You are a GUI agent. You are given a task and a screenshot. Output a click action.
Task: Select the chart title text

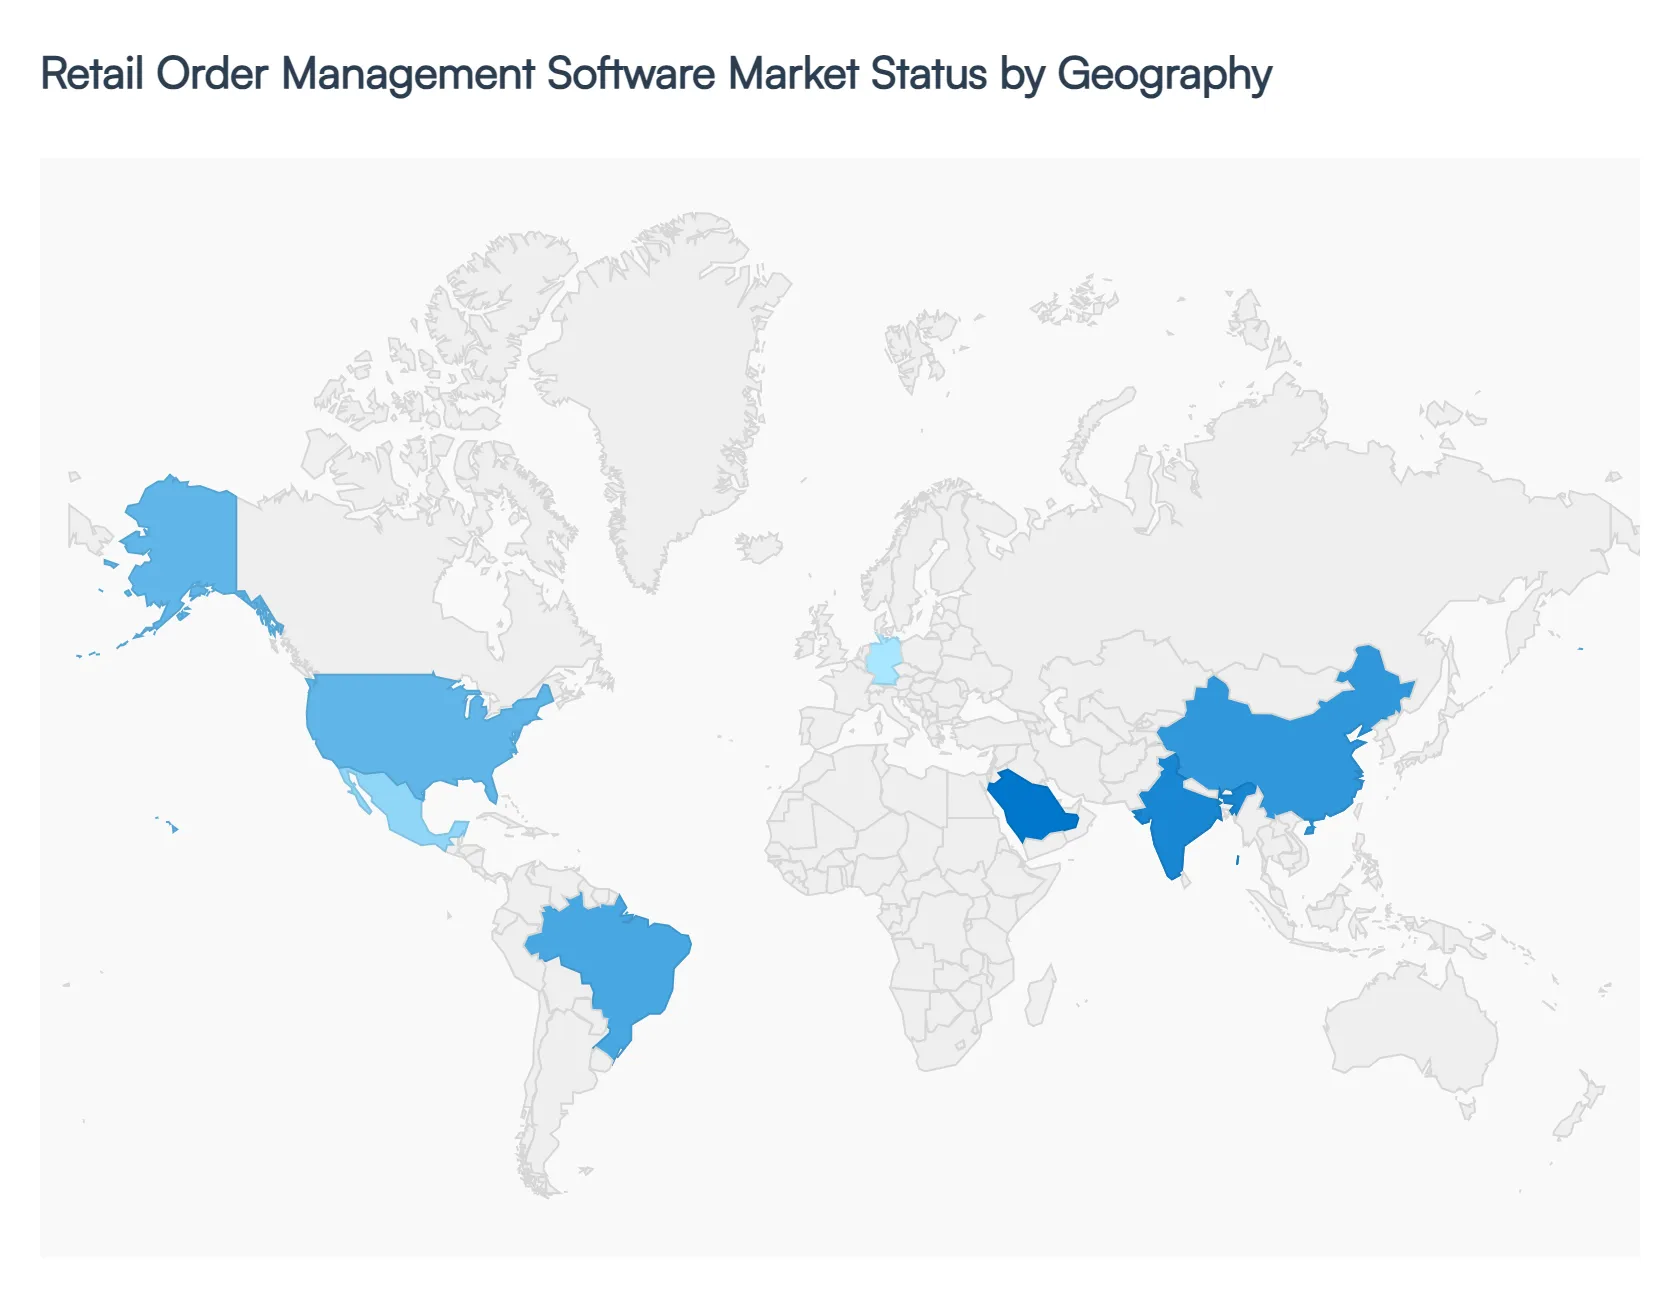pos(655,73)
